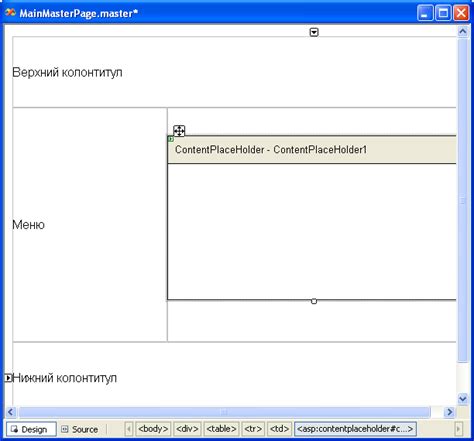Open the table smart tag dropdown arrow
The height and width of the screenshot is (441, 474).
(314, 32)
